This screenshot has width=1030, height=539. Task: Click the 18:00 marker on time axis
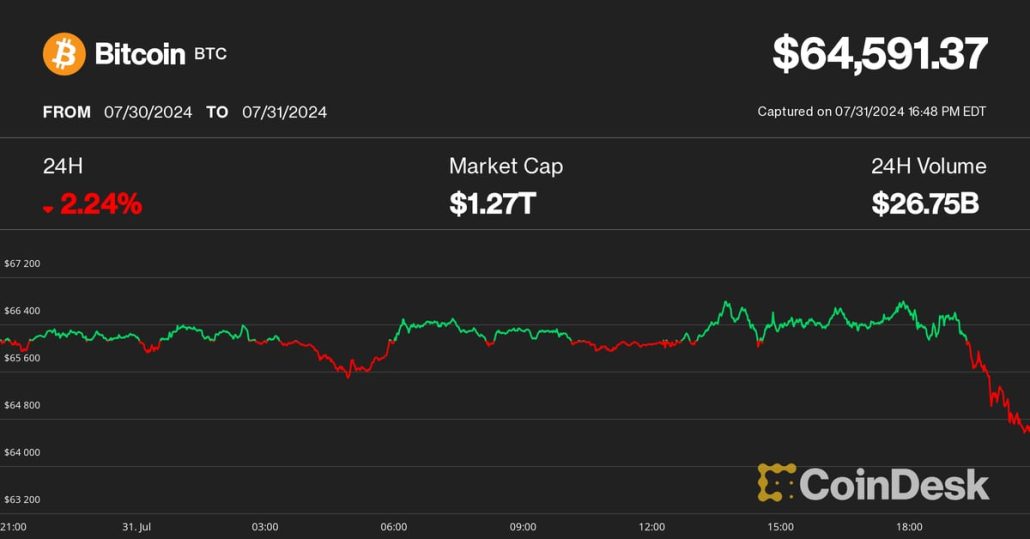[909, 527]
